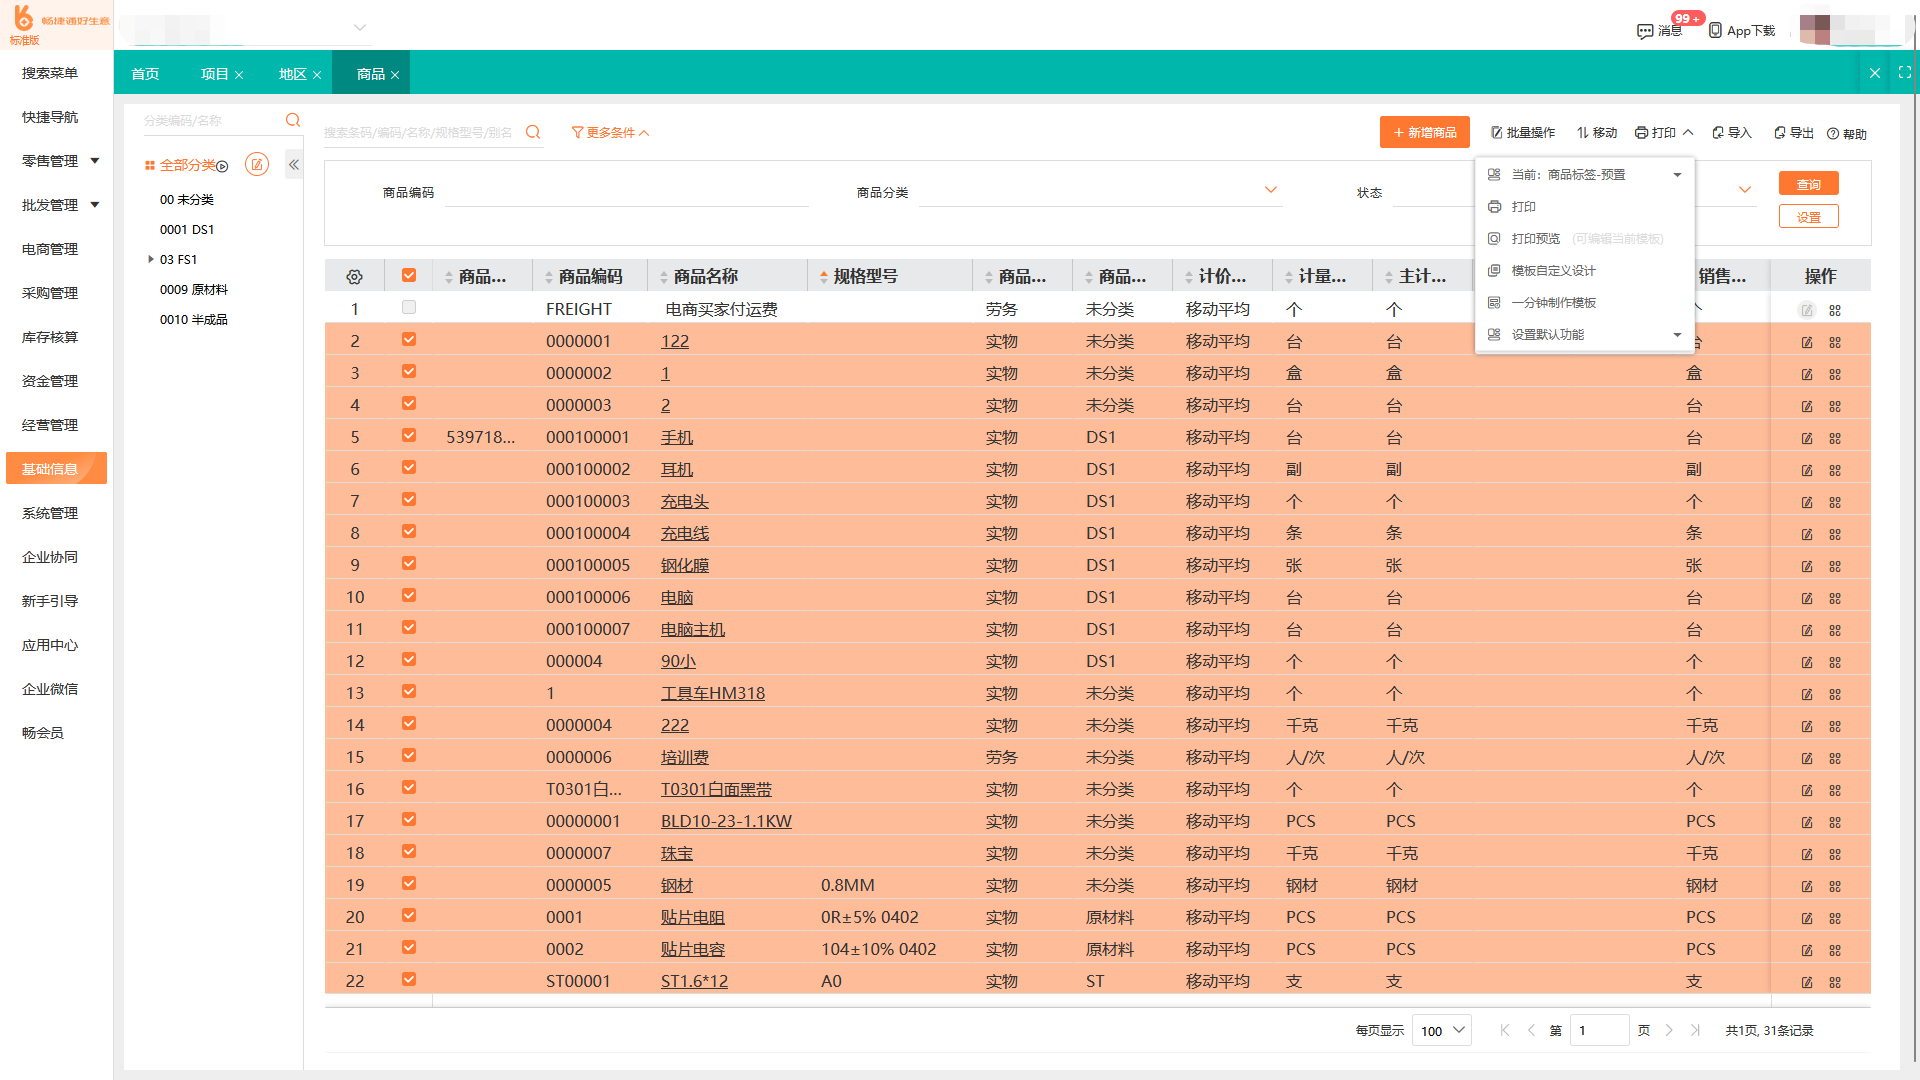Image resolution: width=1920 pixels, height=1080 pixels.
Task: Toggle select all products checkbox
Action: [x=409, y=276]
